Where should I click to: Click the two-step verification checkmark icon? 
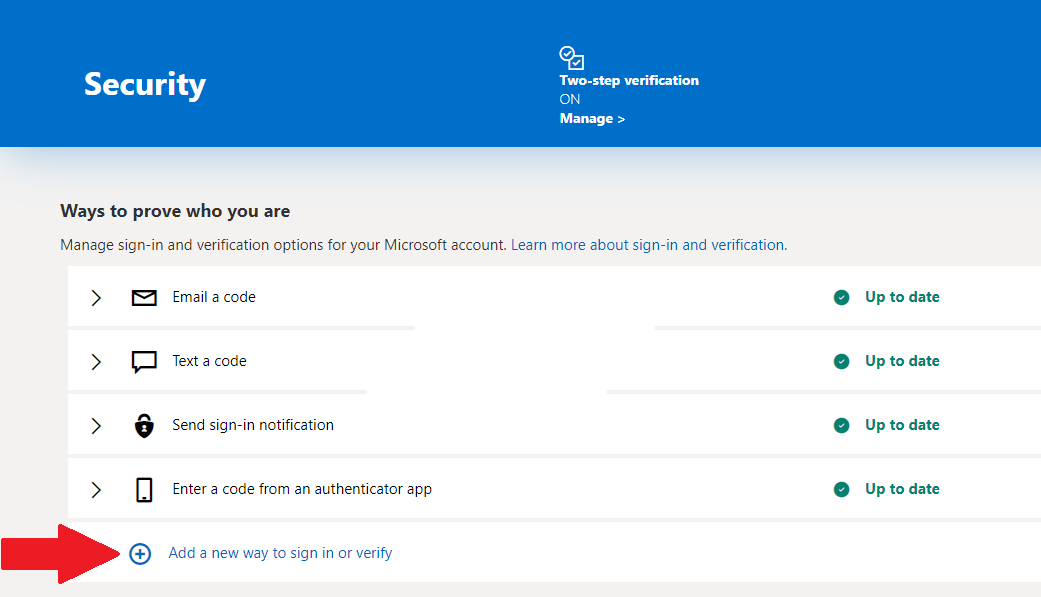[571, 57]
